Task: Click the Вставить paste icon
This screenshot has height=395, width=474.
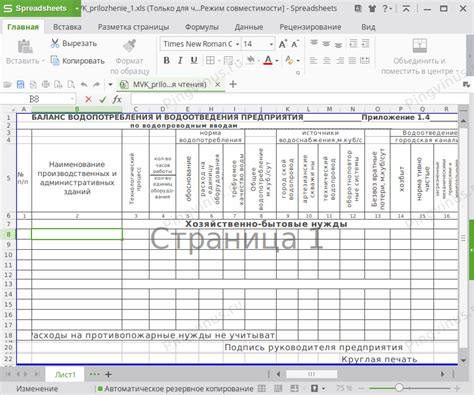Action: pos(25,47)
